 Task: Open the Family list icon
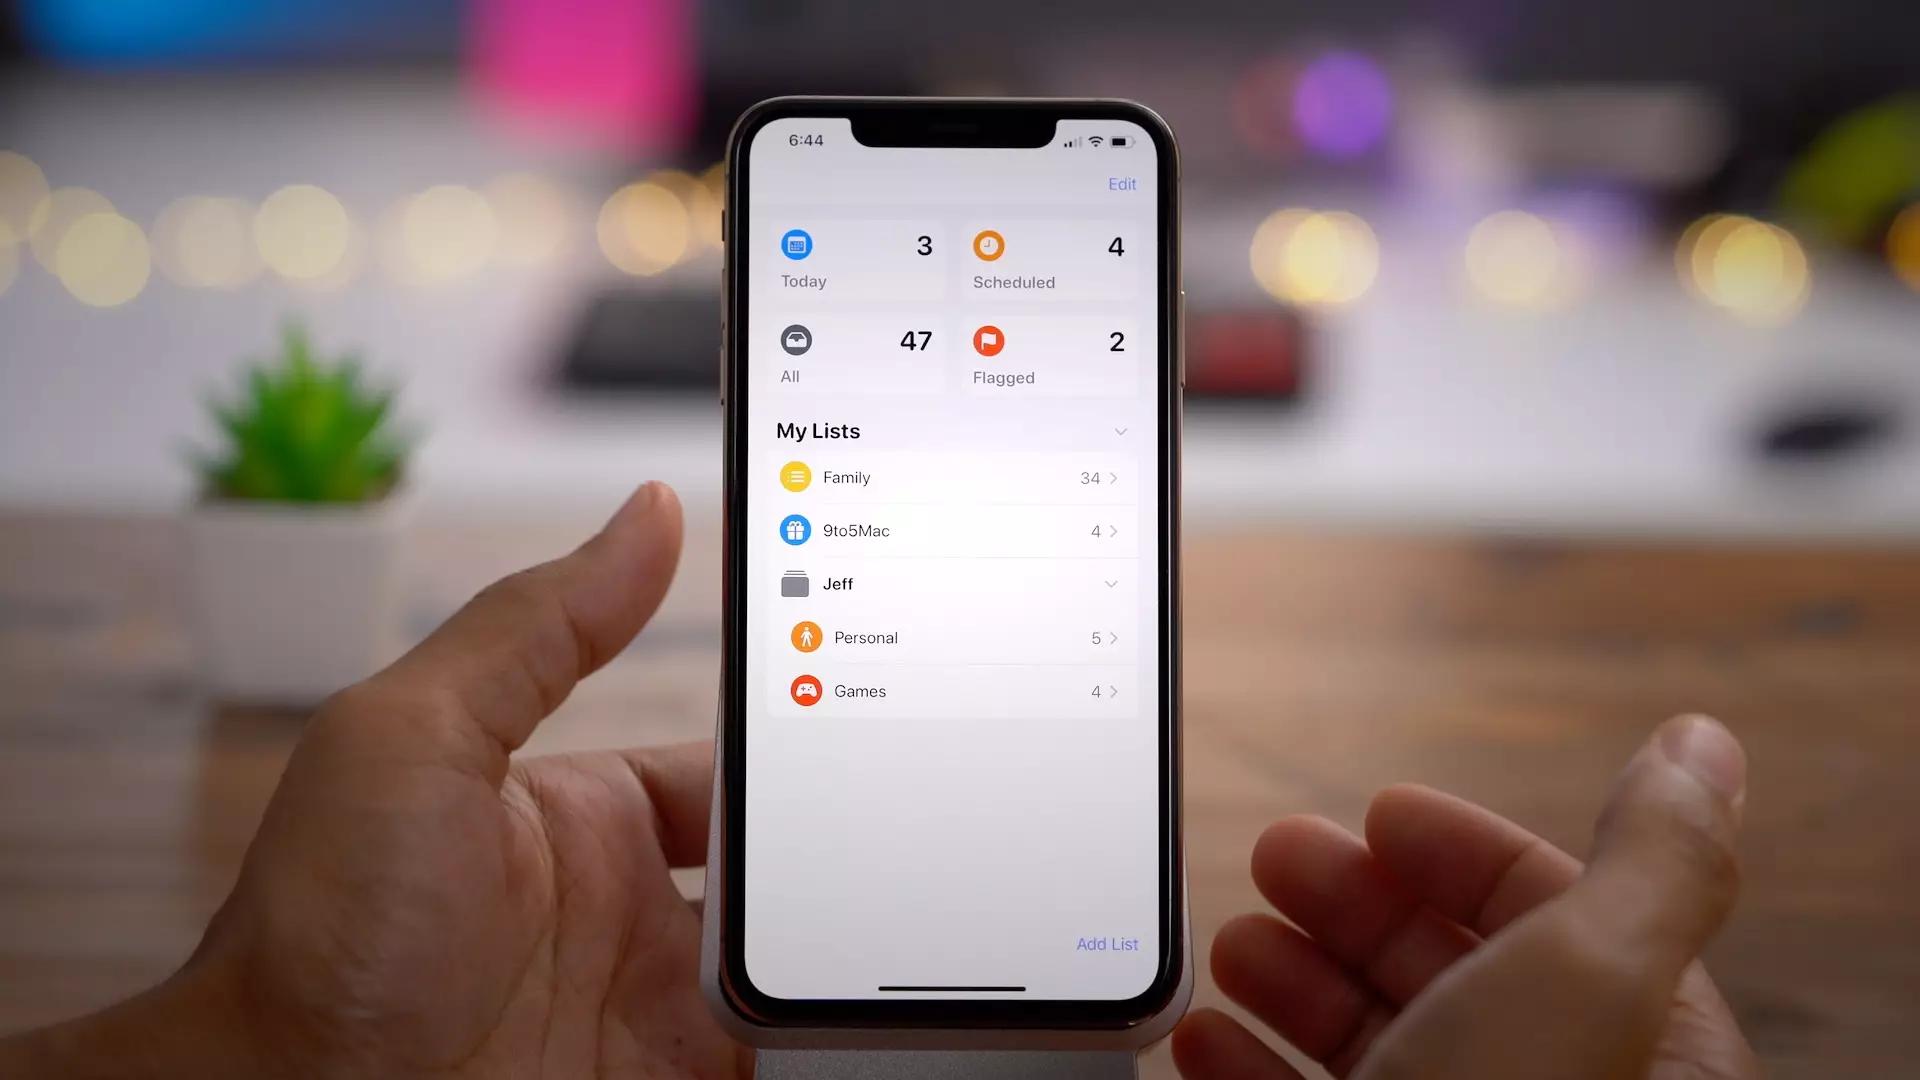(794, 476)
